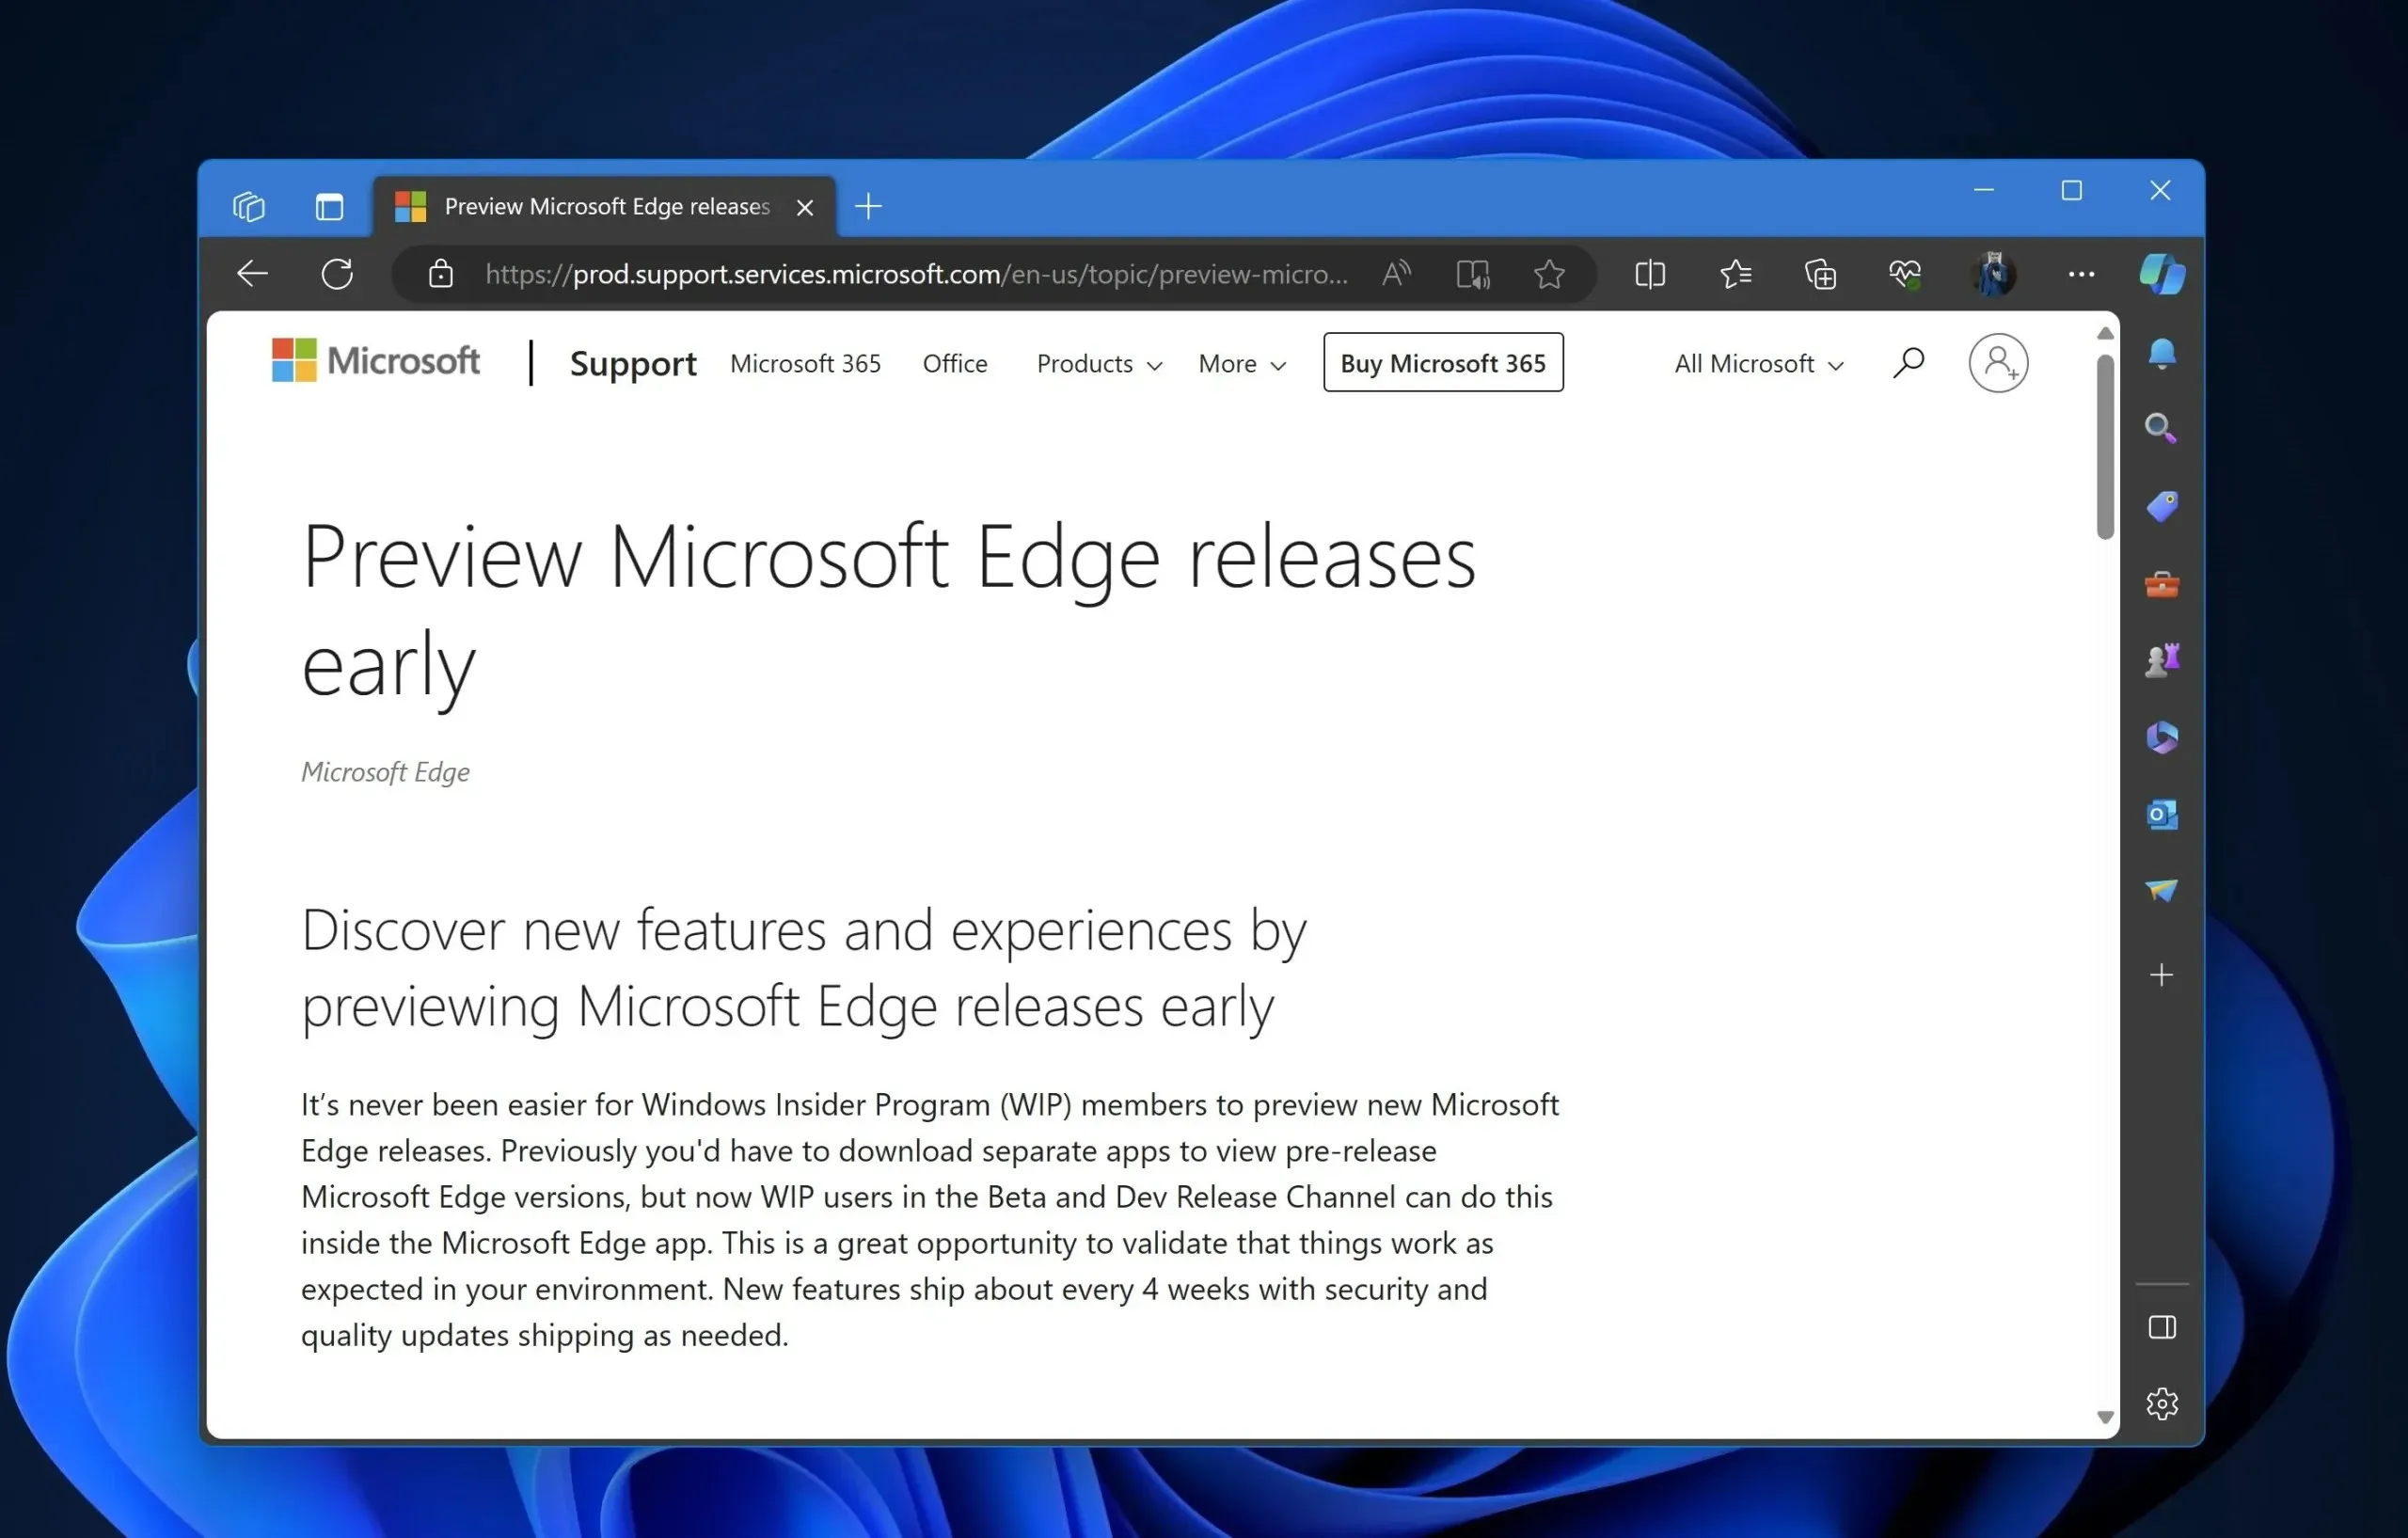
Task: Open Copilot from the toolbar
Action: [x=2162, y=273]
